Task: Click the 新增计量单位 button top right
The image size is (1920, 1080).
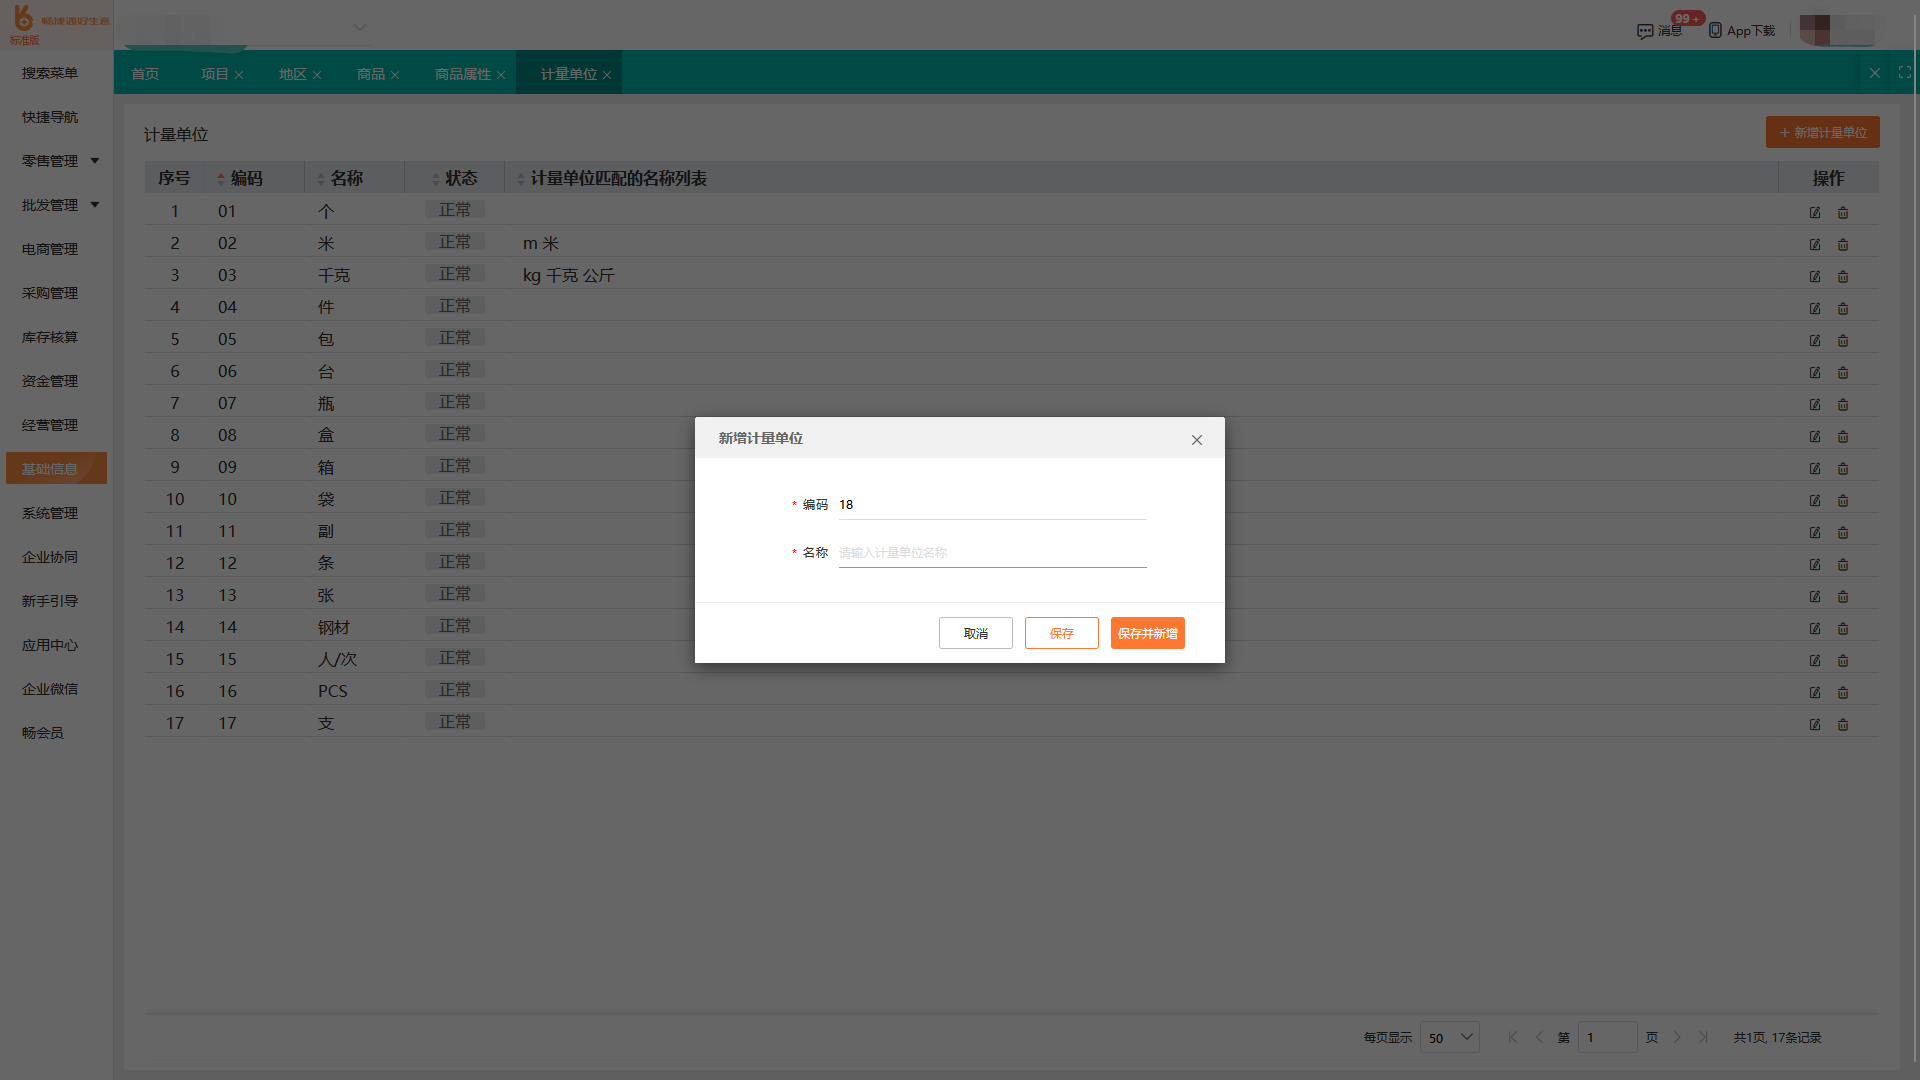Action: (1822, 132)
